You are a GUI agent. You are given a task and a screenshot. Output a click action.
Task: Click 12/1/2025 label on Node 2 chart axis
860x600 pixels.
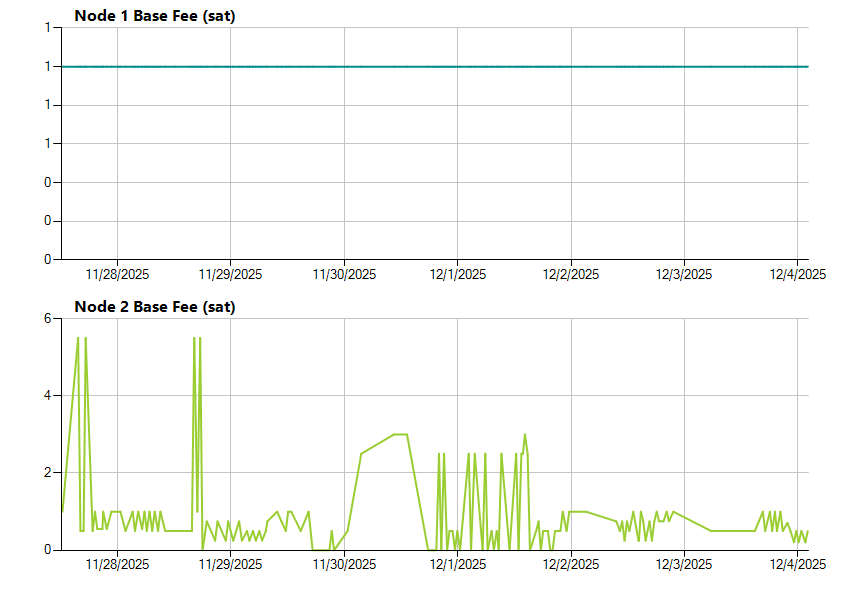pos(457,565)
